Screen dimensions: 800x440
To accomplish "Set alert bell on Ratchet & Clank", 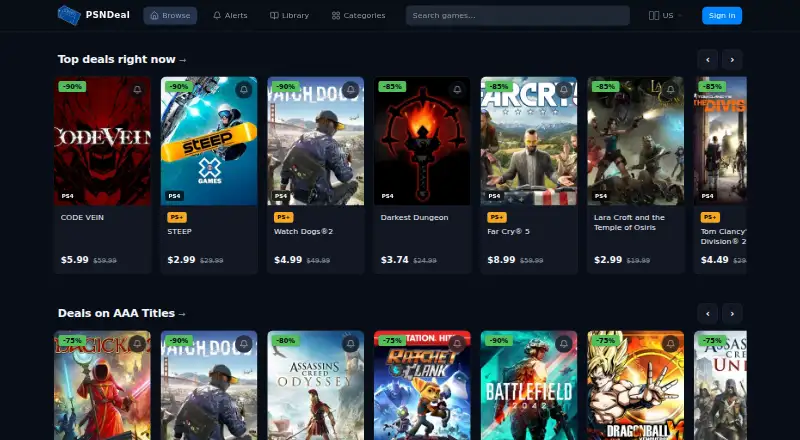I will [x=457, y=344].
